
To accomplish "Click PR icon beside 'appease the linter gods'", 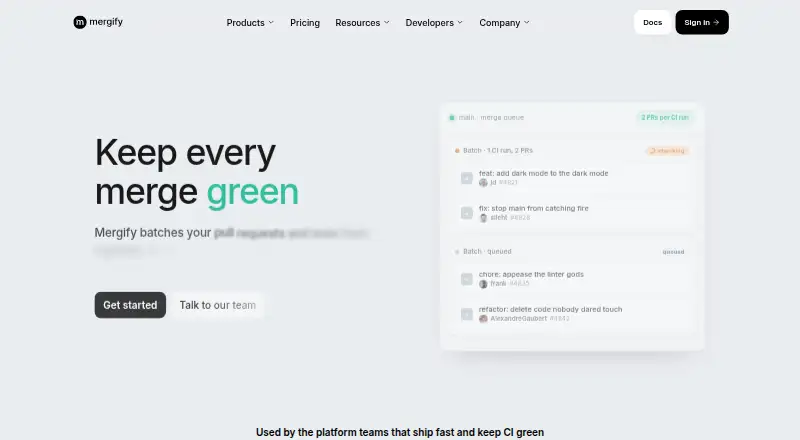I will [466, 279].
